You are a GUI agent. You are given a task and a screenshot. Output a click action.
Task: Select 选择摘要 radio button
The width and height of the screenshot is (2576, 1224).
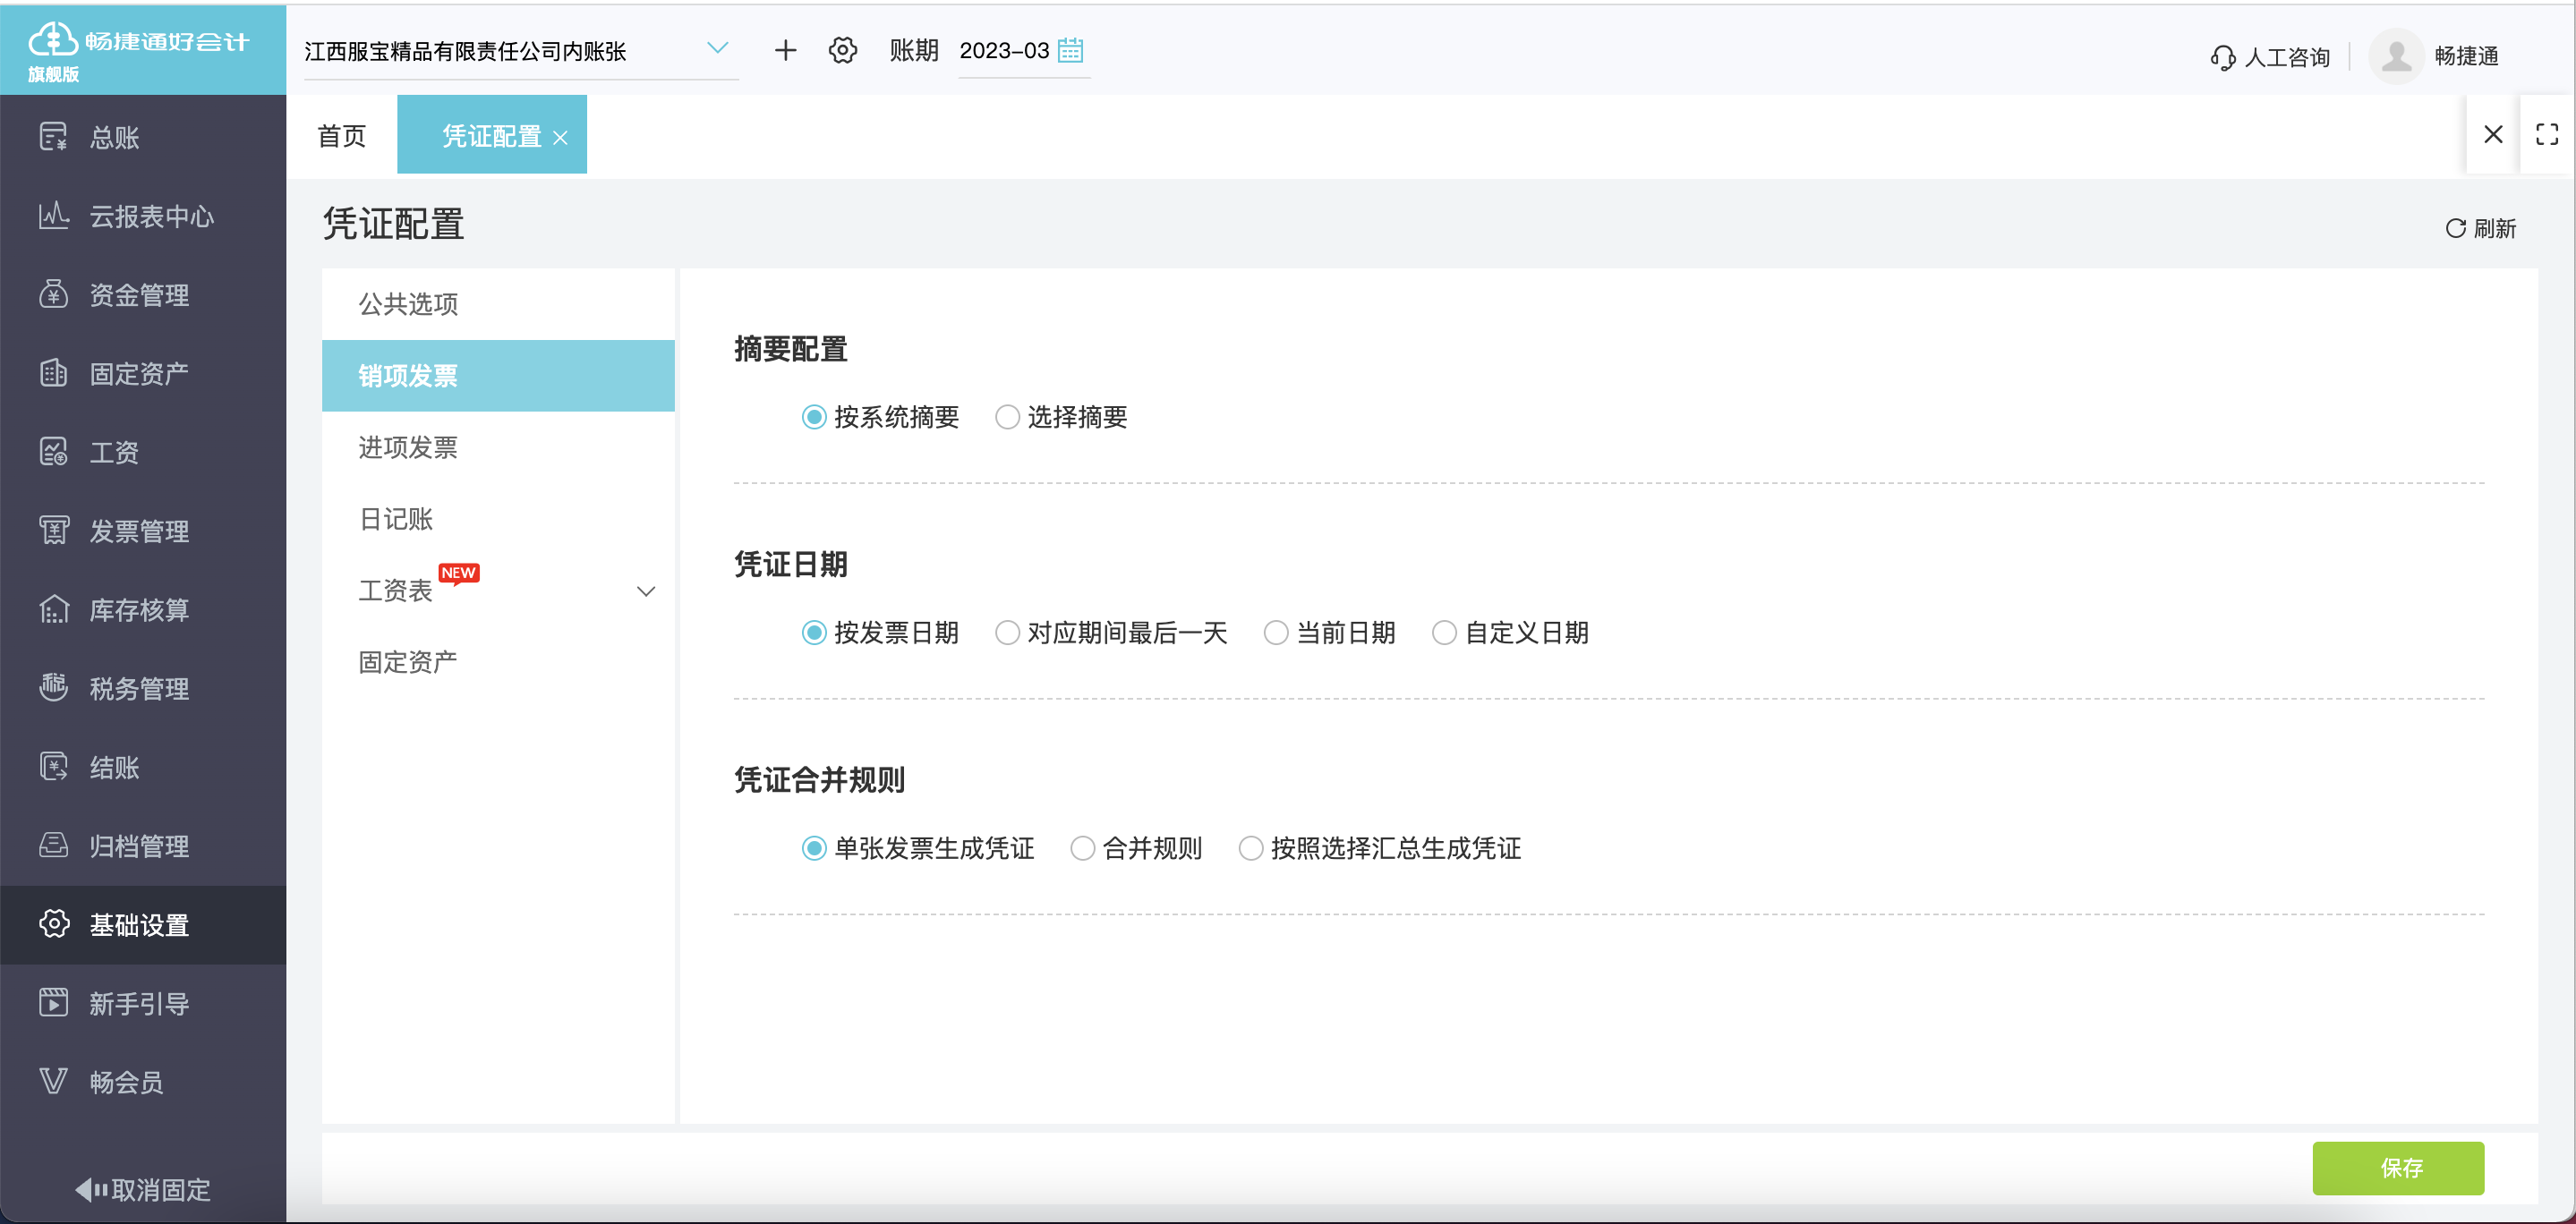pyautogui.click(x=1007, y=417)
